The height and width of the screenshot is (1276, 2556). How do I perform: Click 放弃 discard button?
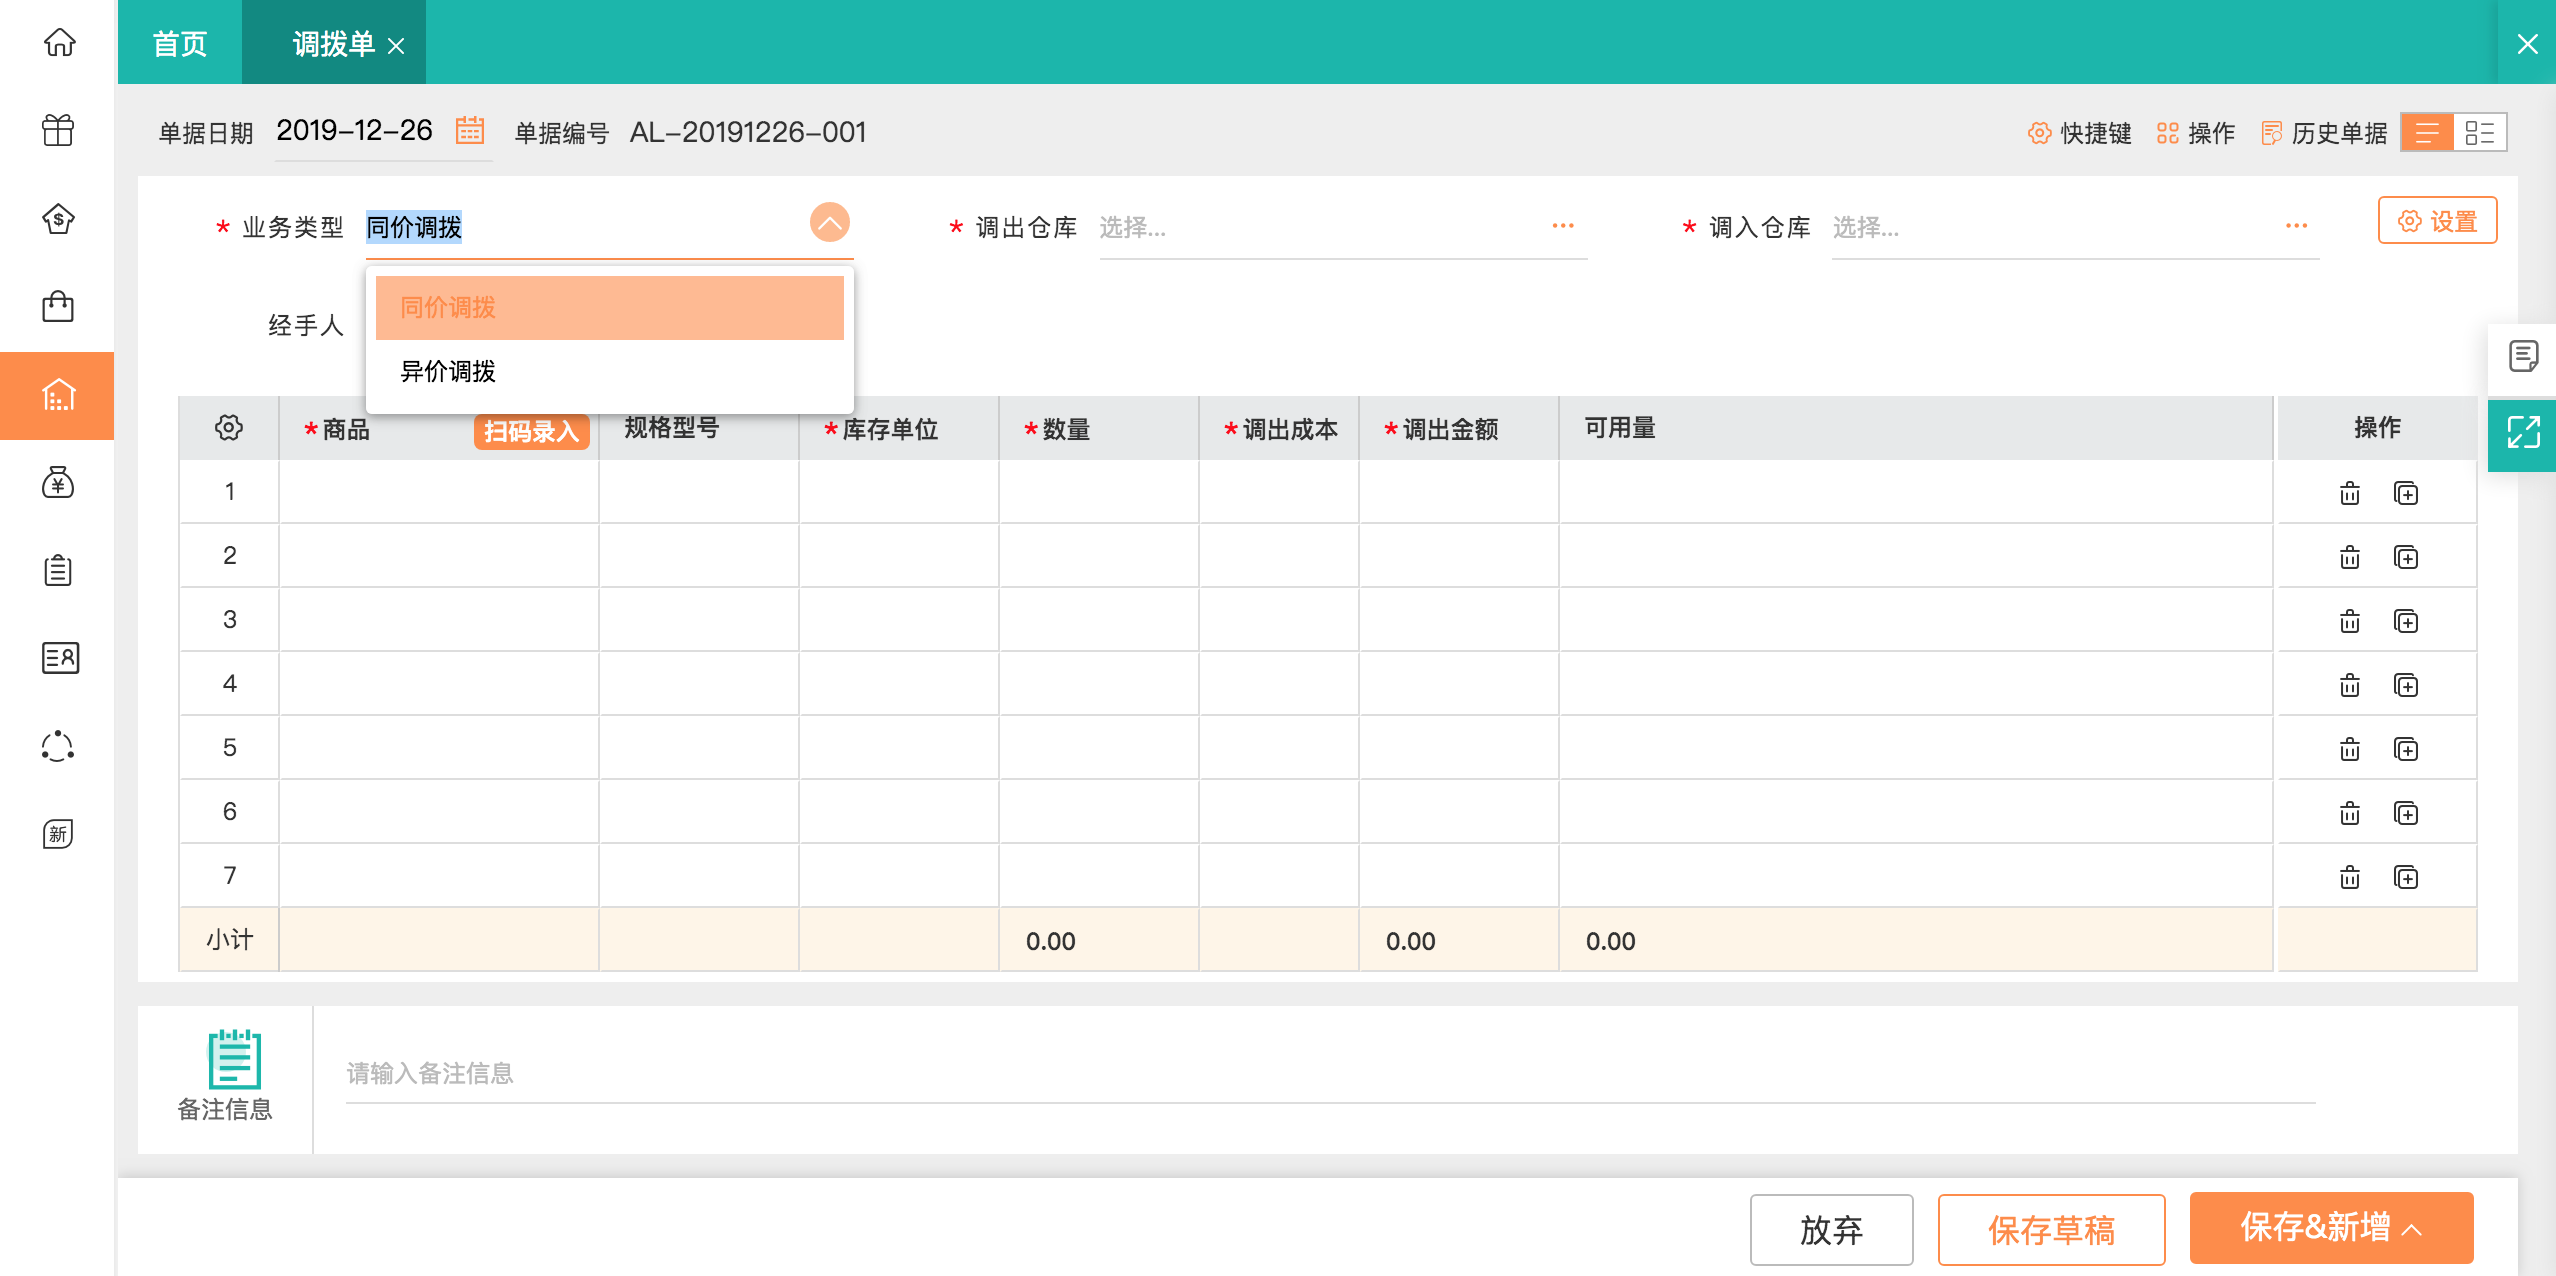click(x=1831, y=1227)
